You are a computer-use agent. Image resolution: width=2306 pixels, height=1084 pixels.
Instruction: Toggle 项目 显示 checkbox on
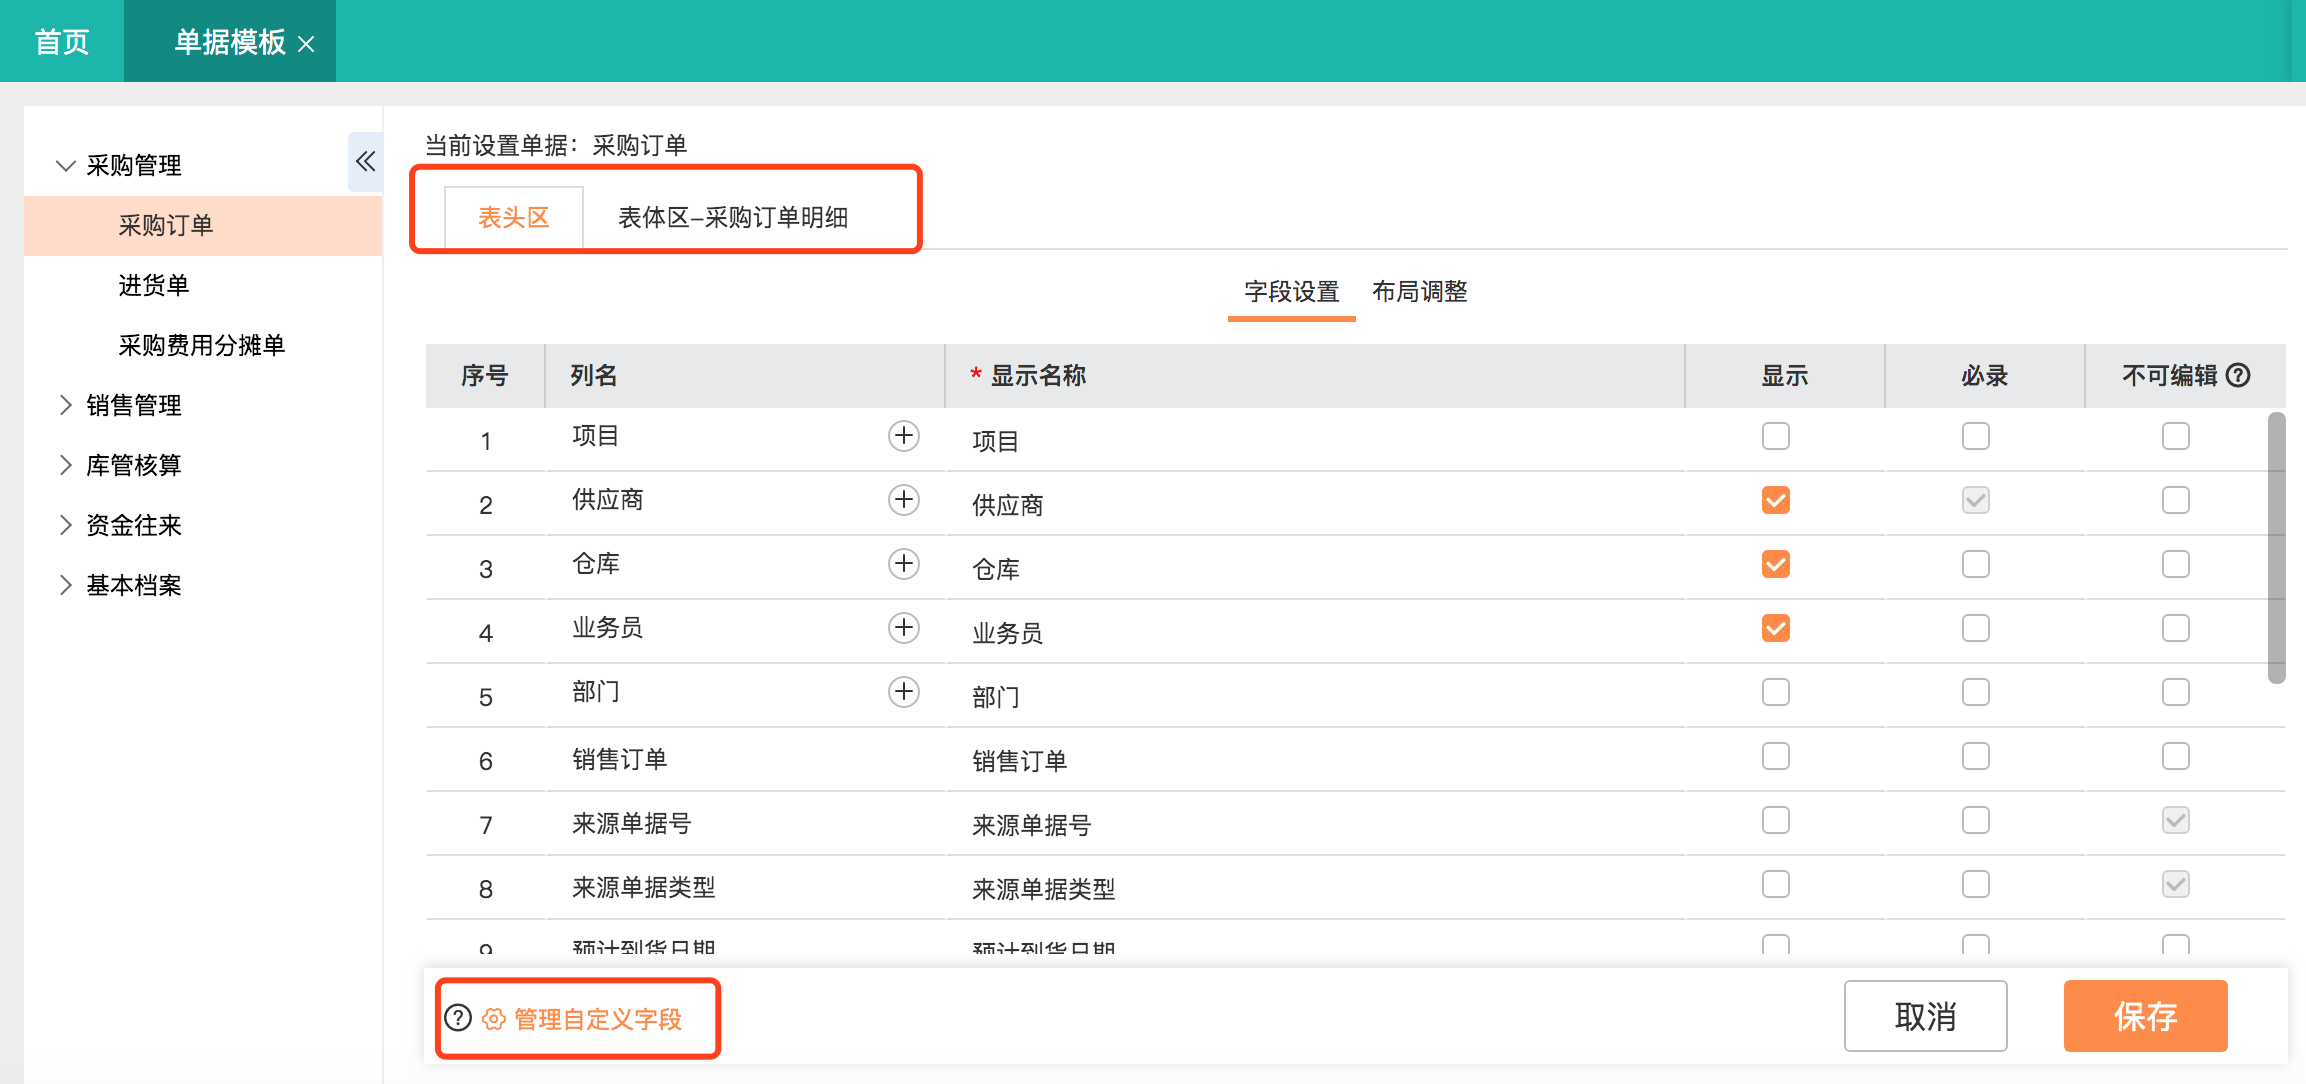1777,435
